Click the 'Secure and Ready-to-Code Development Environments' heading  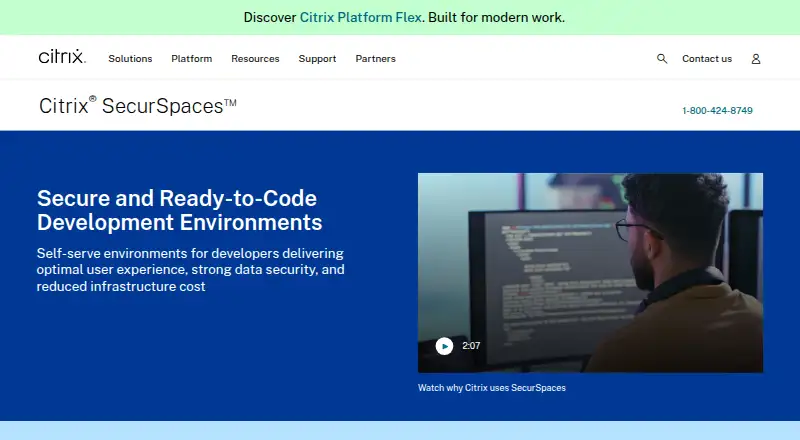(x=180, y=210)
